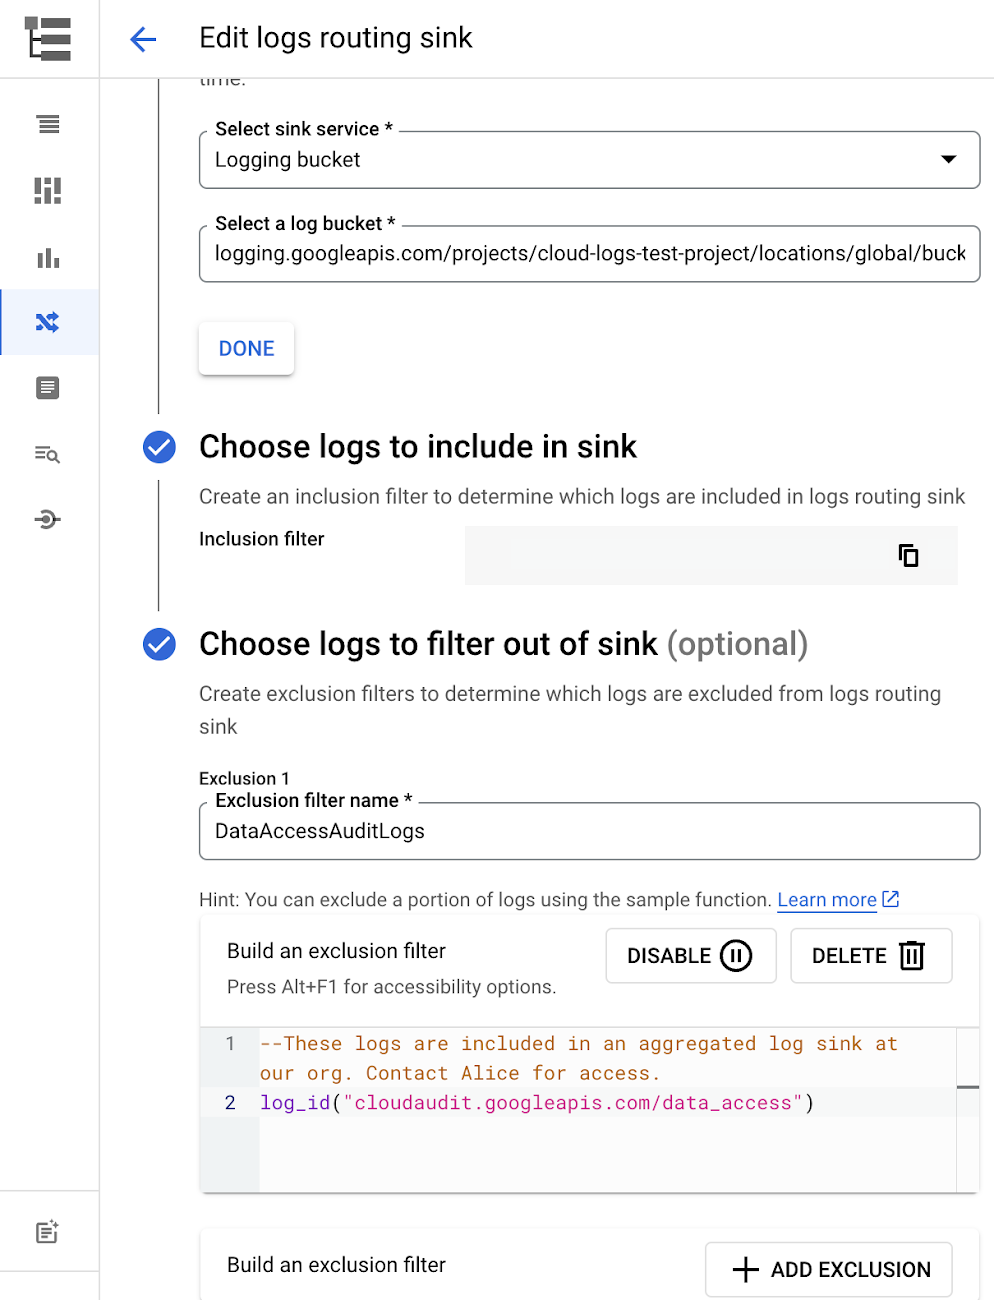Select the Log-based Metrics bar chart icon

coord(47,258)
